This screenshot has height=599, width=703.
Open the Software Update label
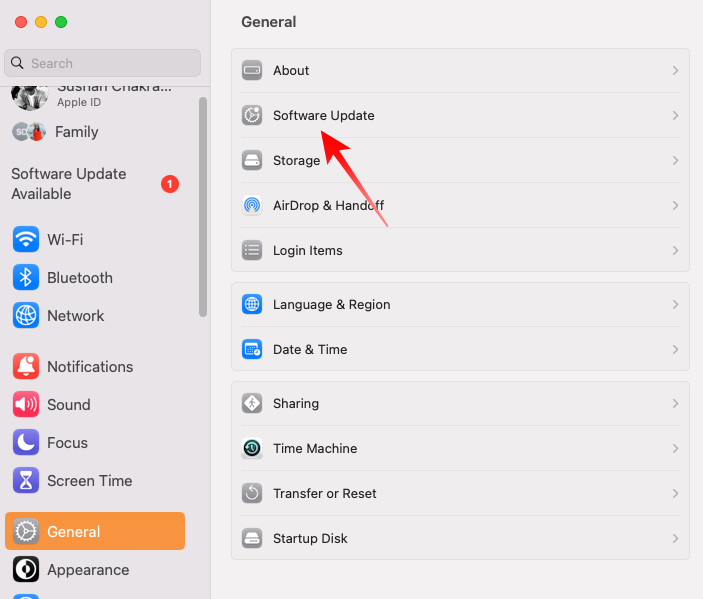(324, 115)
